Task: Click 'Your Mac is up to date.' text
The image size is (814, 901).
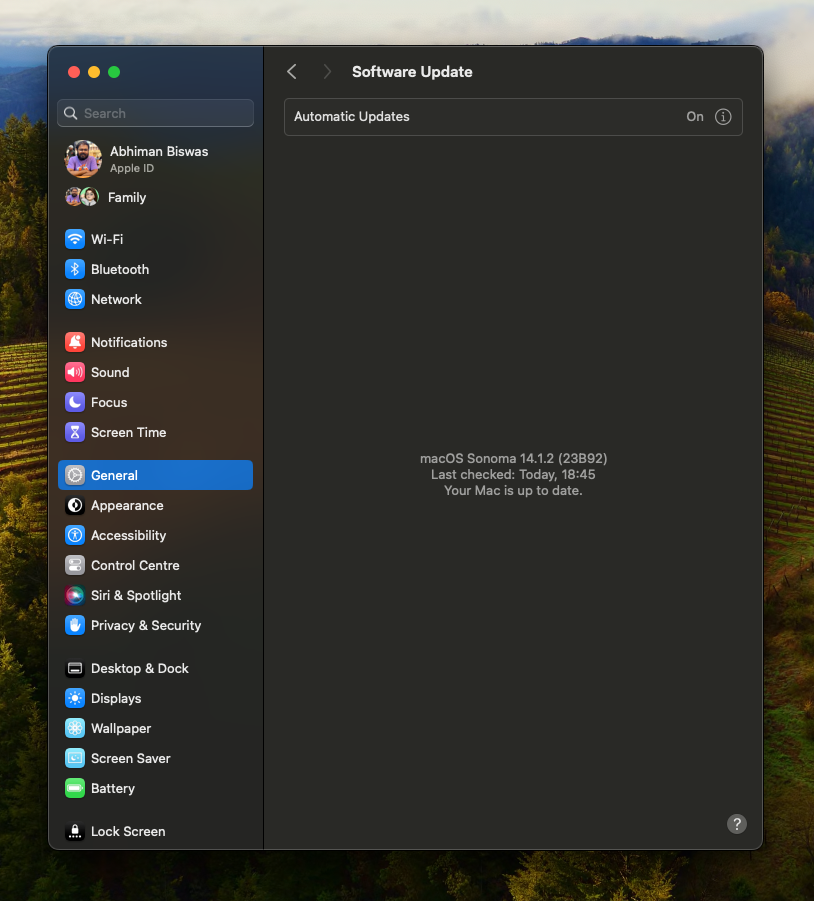Action: (513, 491)
